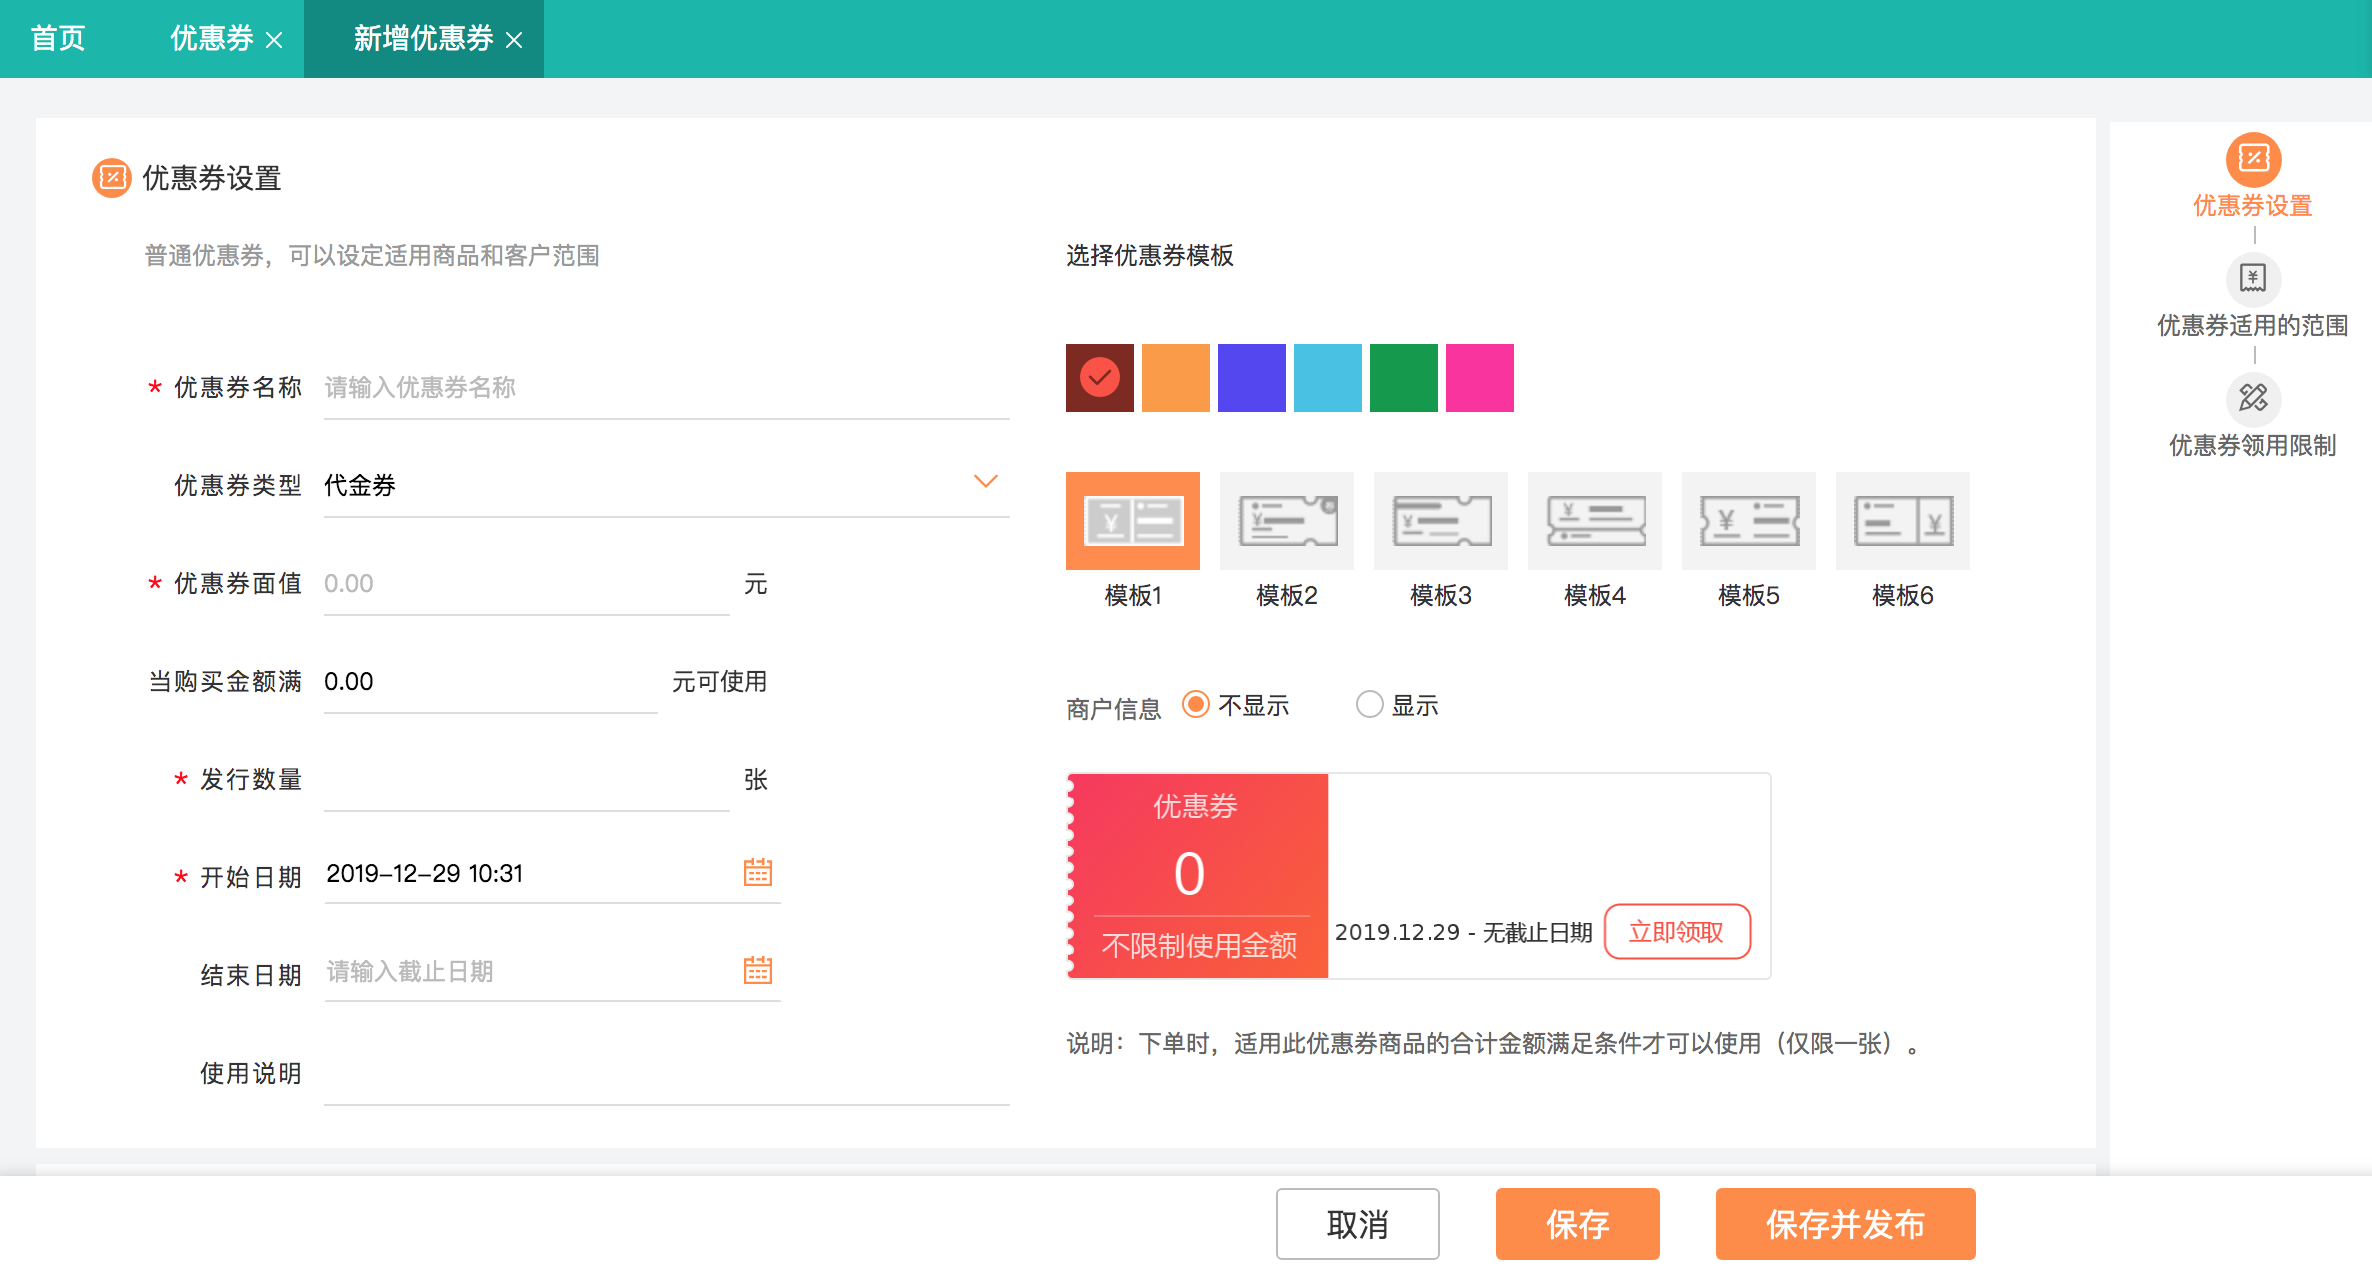Expand the 优惠券类型 dropdown
This screenshot has height=1266, width=2372.
click(987, 483)
